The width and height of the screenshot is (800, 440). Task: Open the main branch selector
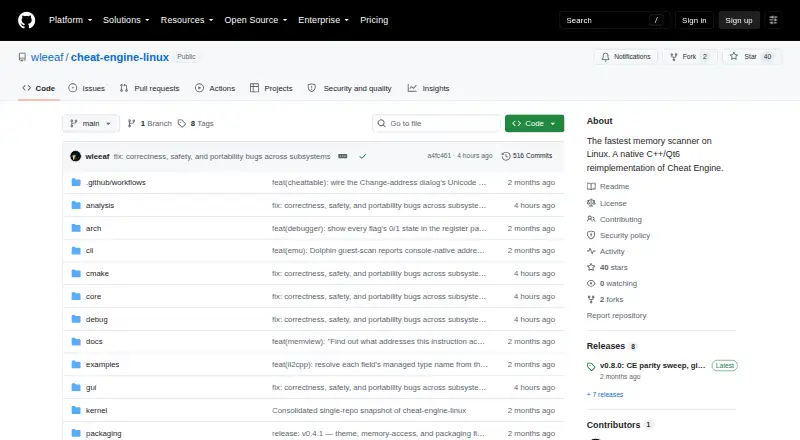pos(91,124)
